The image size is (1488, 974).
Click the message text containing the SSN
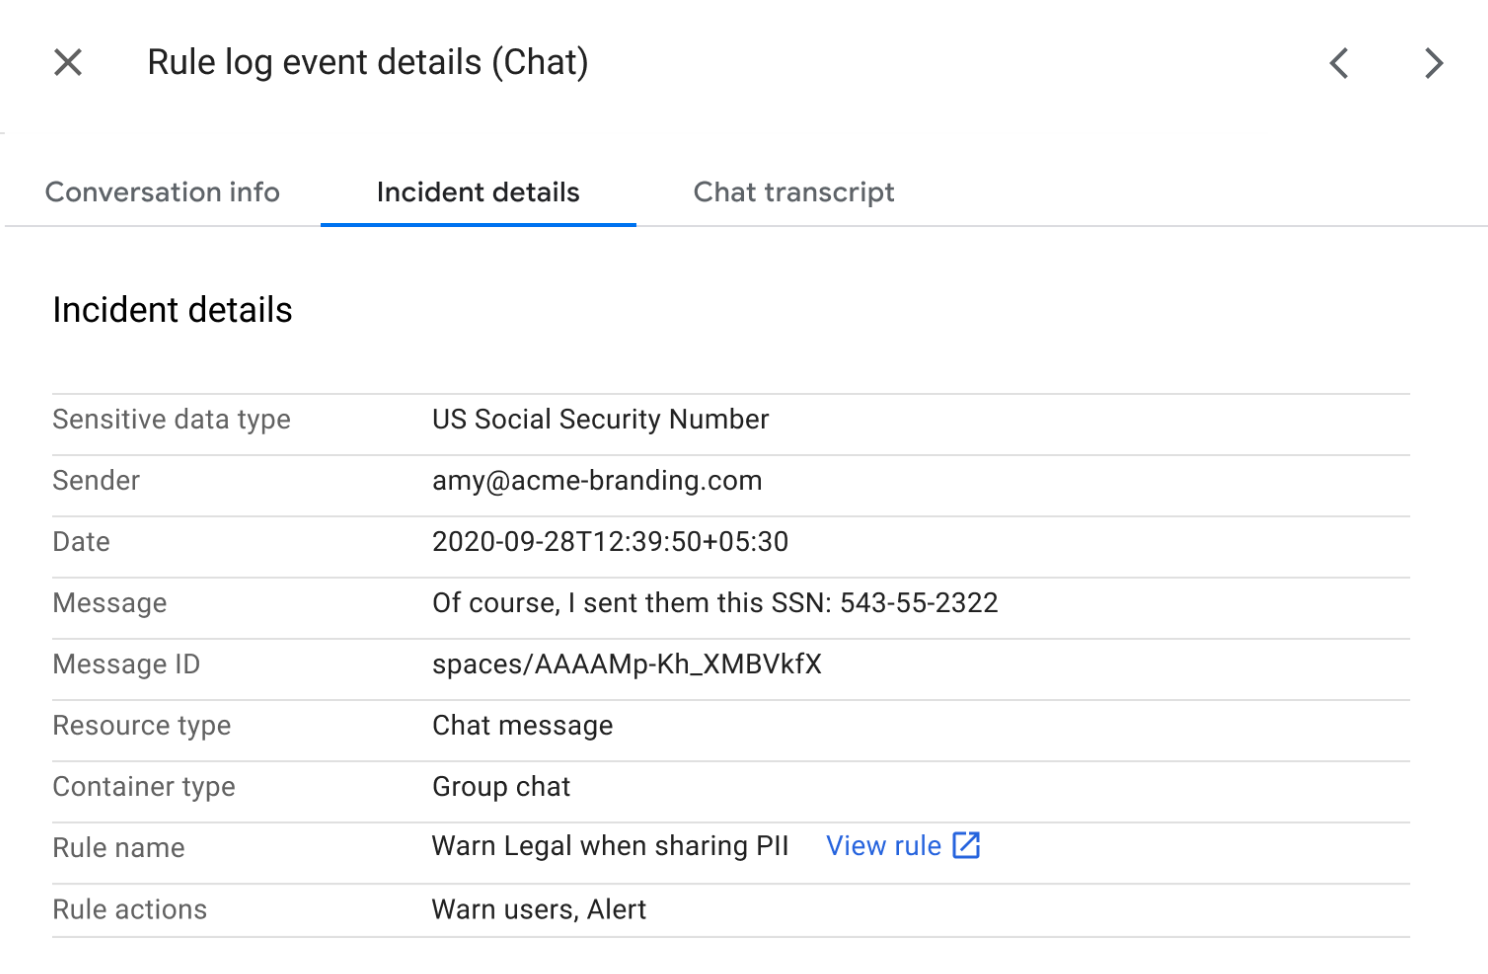[x=714, y=603]
